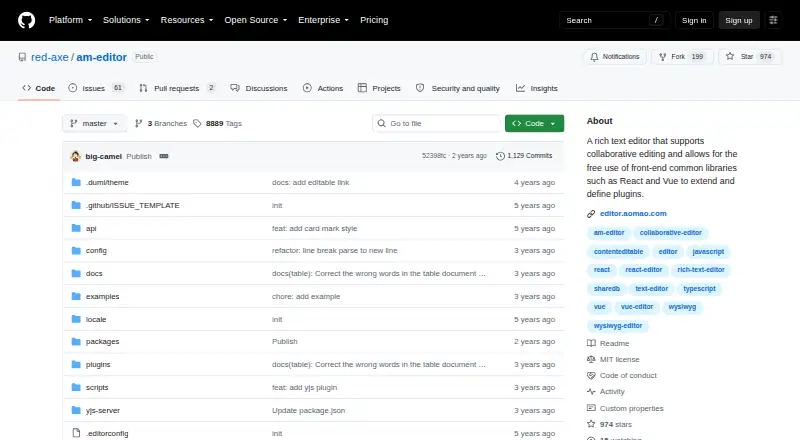Screen dimensions: 800x440
Task: Open the green Code dropdown button
Action: click(534, 124)
